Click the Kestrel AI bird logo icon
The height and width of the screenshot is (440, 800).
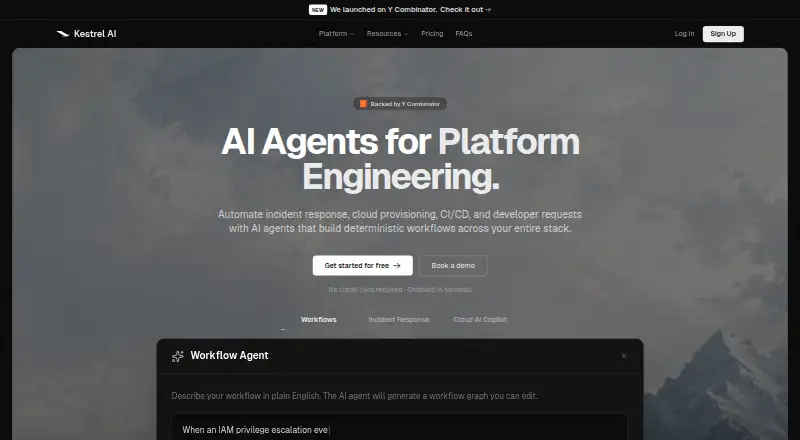[63, 34]
